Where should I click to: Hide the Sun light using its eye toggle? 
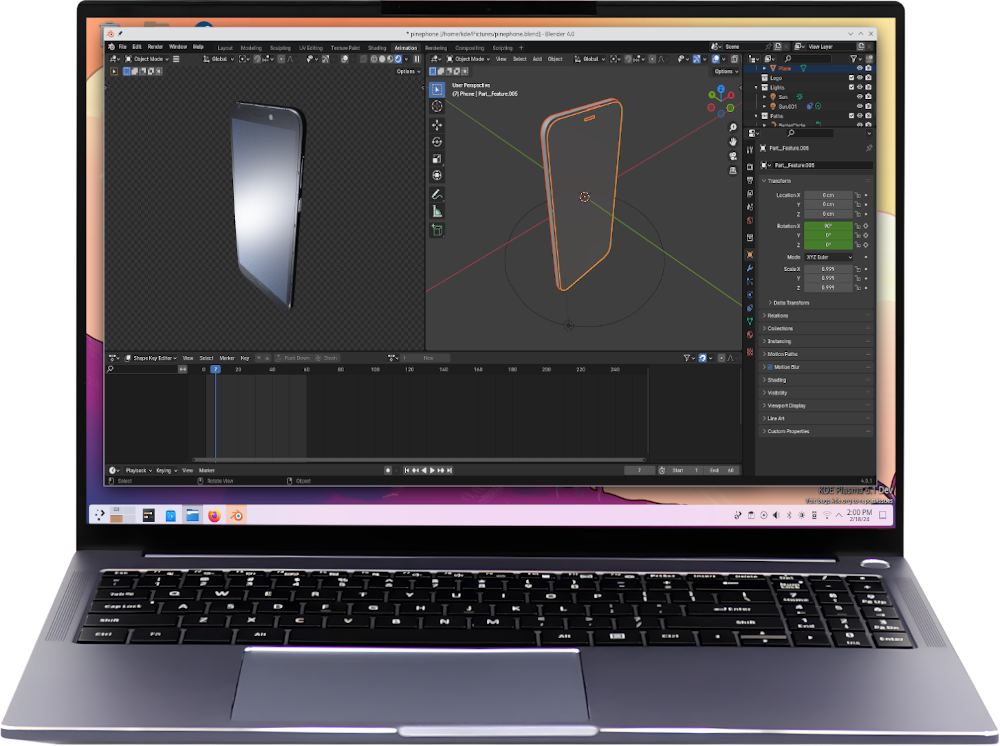tap(858, 97)
